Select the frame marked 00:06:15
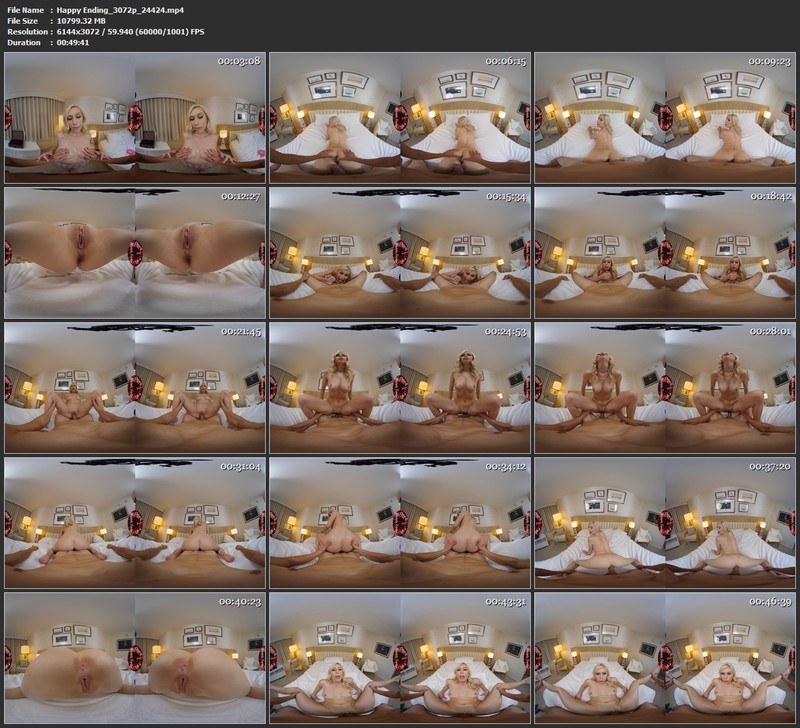The height and width of the screenshot is (728, 800). (399, 118)
